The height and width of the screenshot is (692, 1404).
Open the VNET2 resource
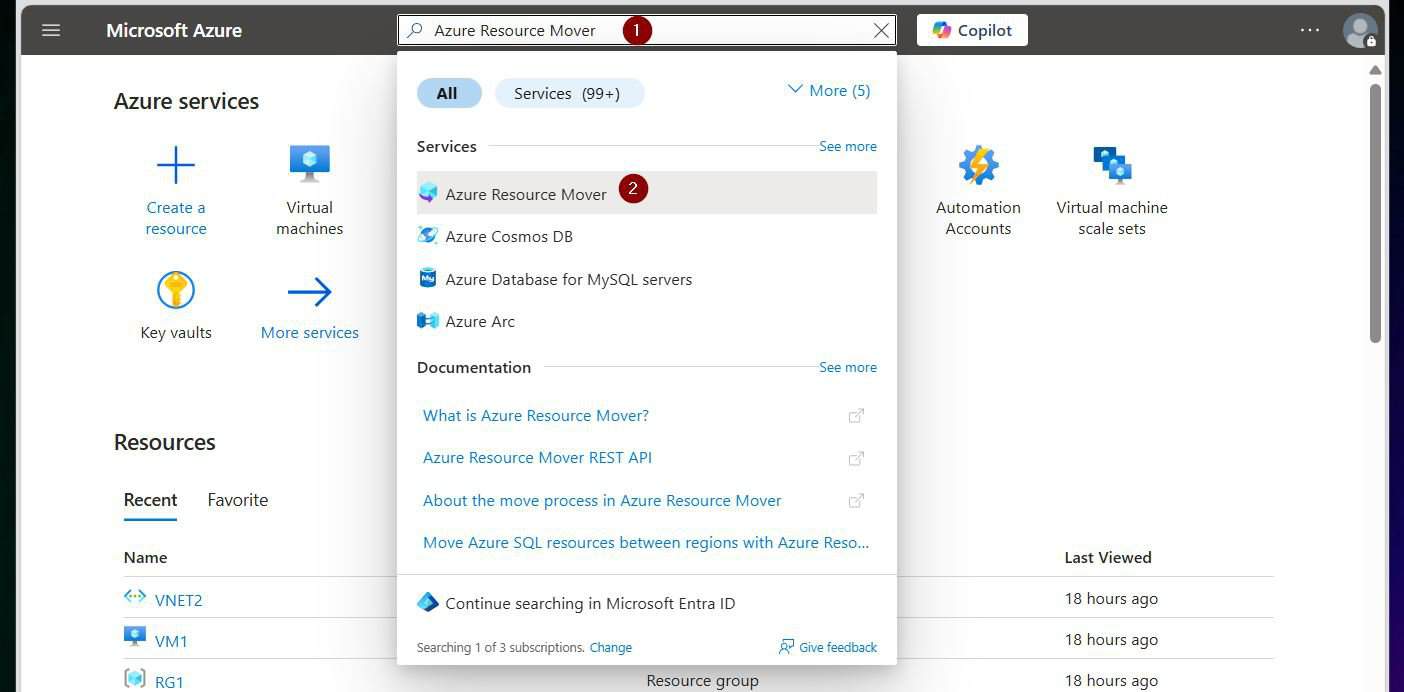[178, 599]
